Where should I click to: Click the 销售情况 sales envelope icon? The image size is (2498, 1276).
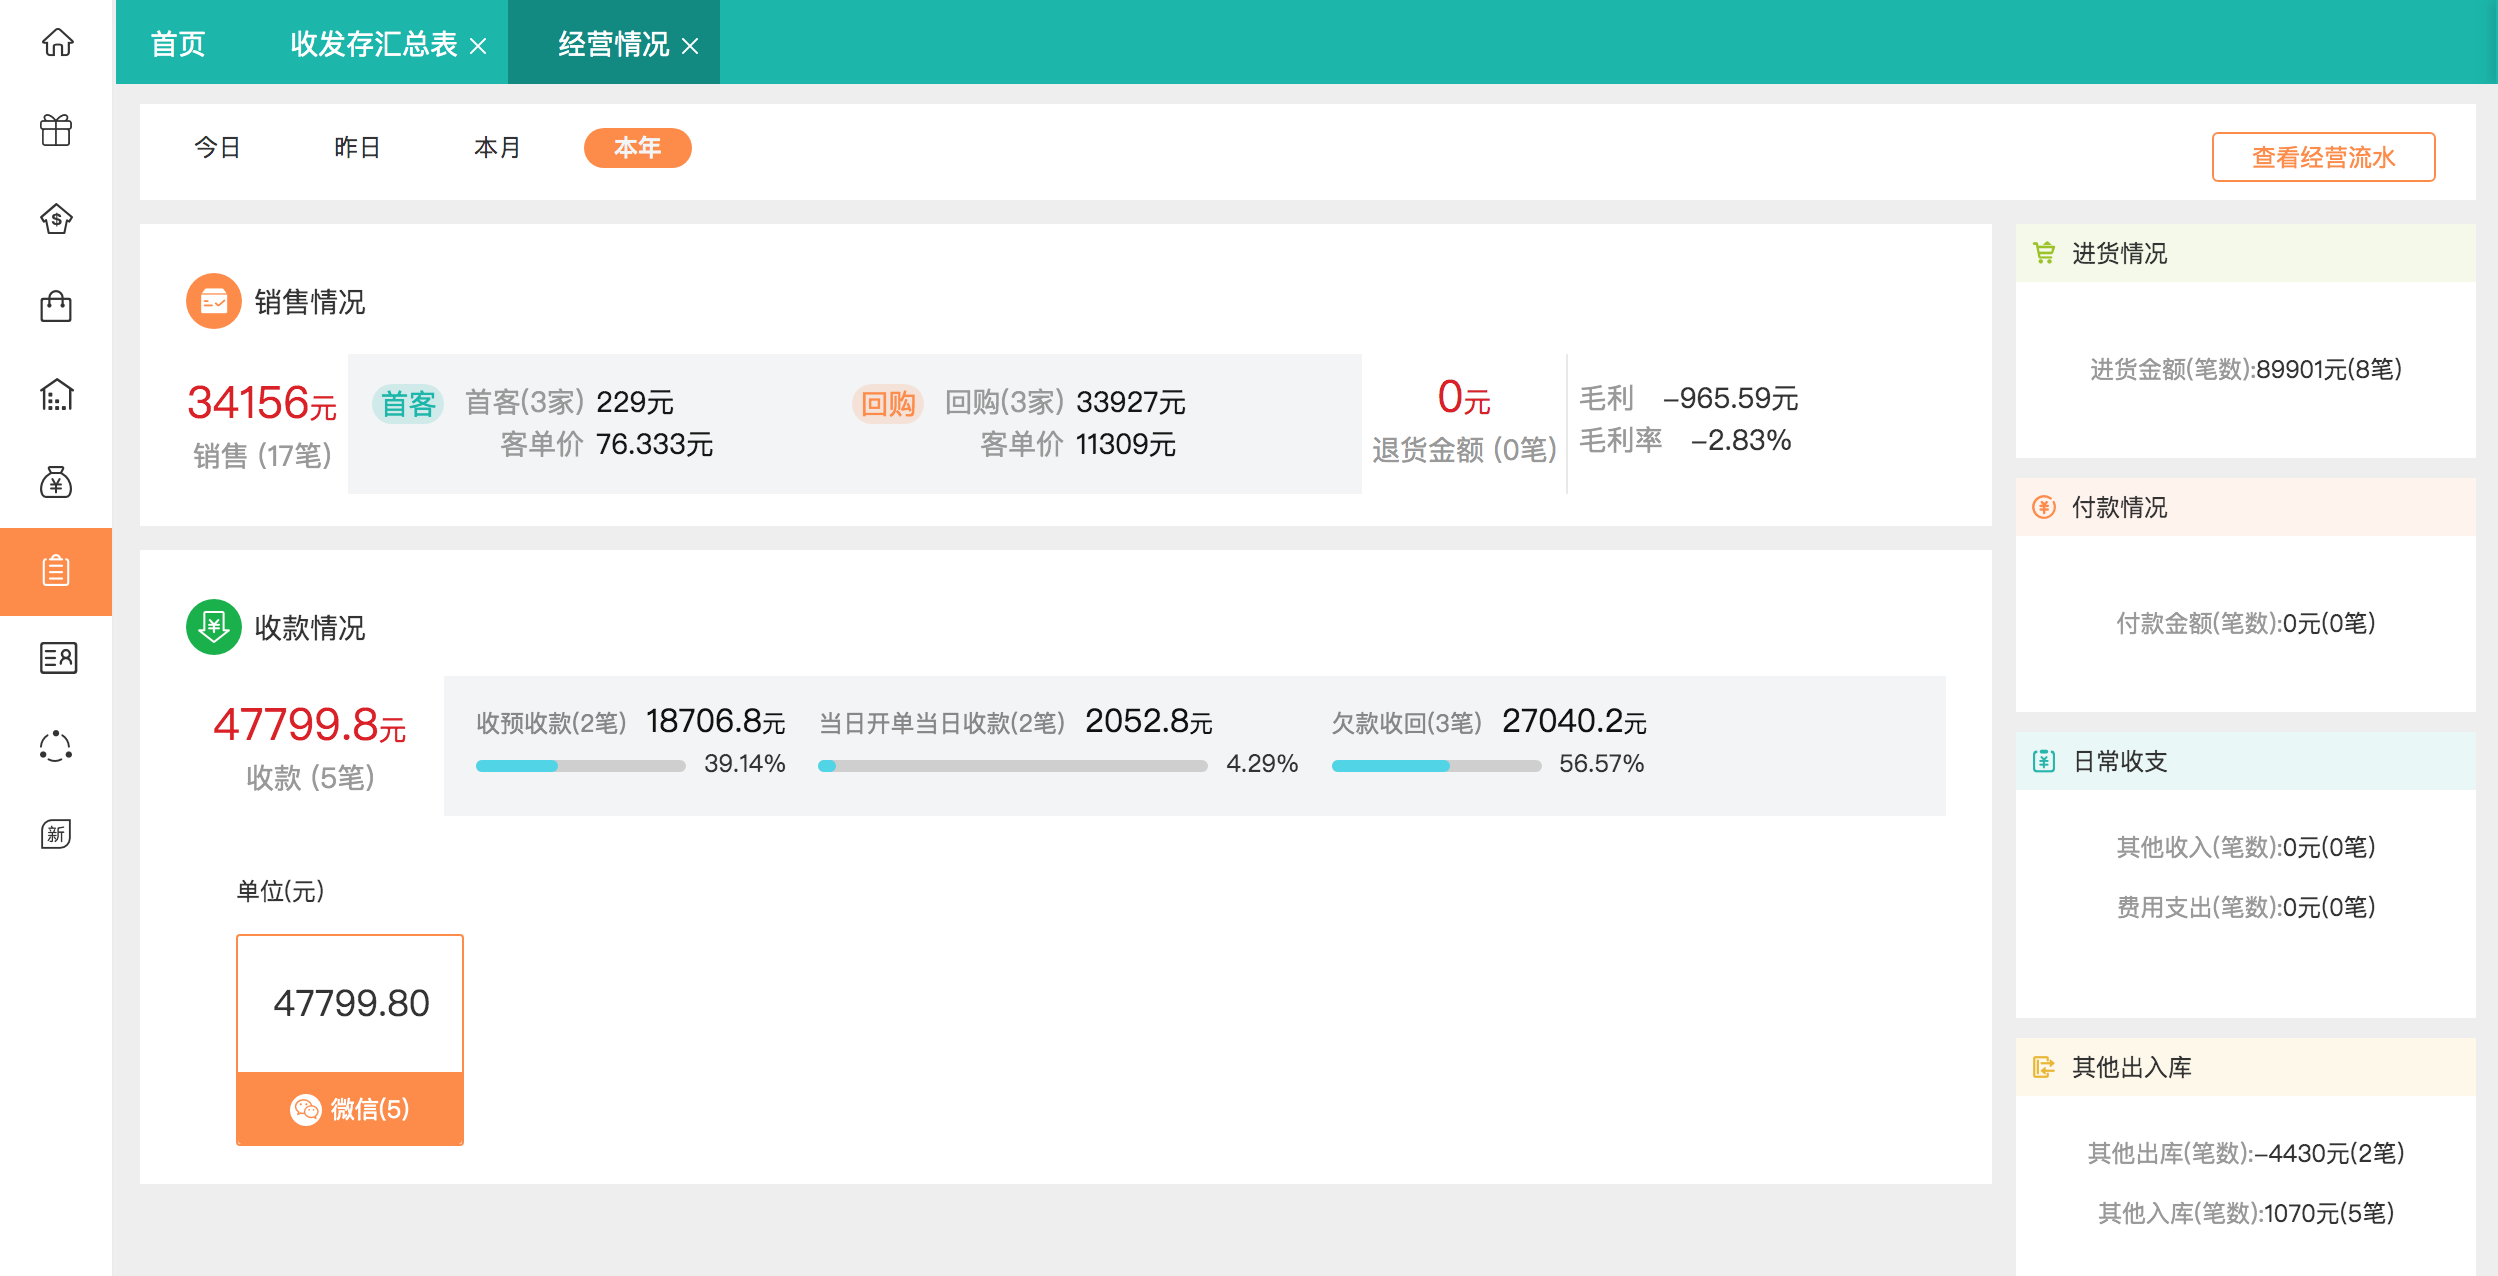[212, 299]
